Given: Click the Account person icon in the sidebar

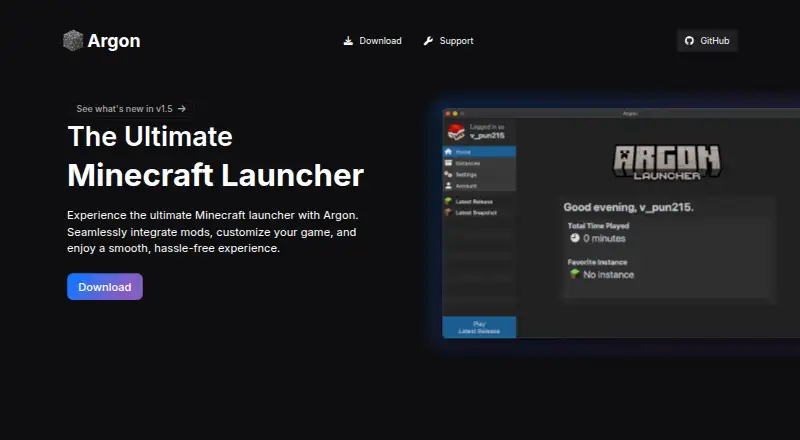Looking at the screenshot, I should click(448, 186).
